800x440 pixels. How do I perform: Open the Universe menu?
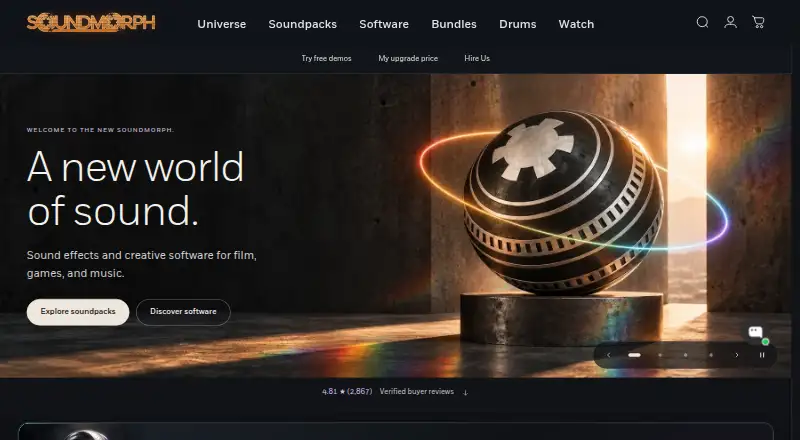tap(221, 24)
